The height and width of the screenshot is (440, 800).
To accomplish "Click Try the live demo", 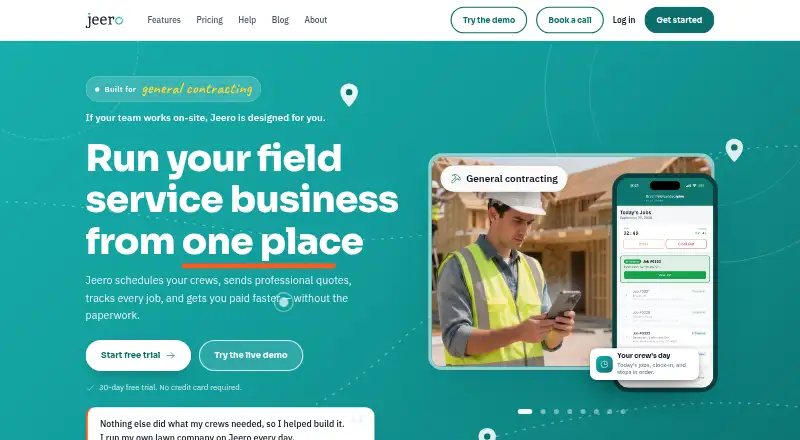I will point(251,355).
